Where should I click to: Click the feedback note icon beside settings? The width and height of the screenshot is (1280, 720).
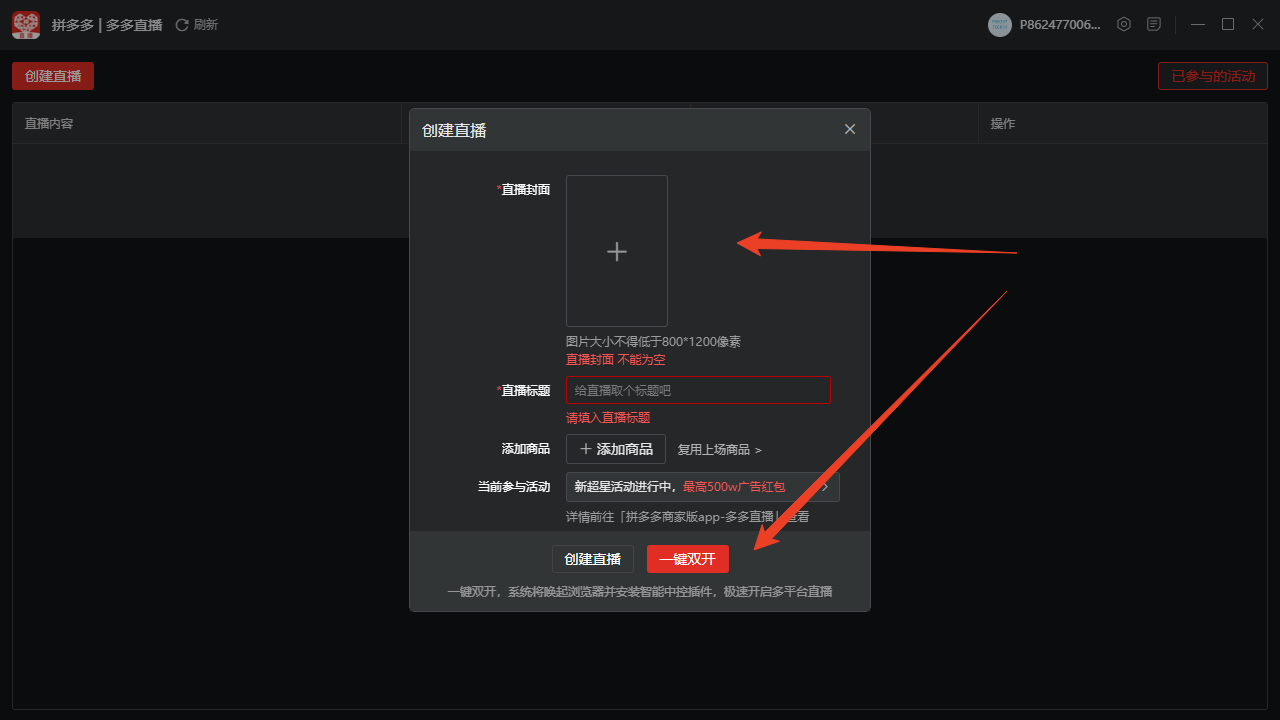point(1153,23)
